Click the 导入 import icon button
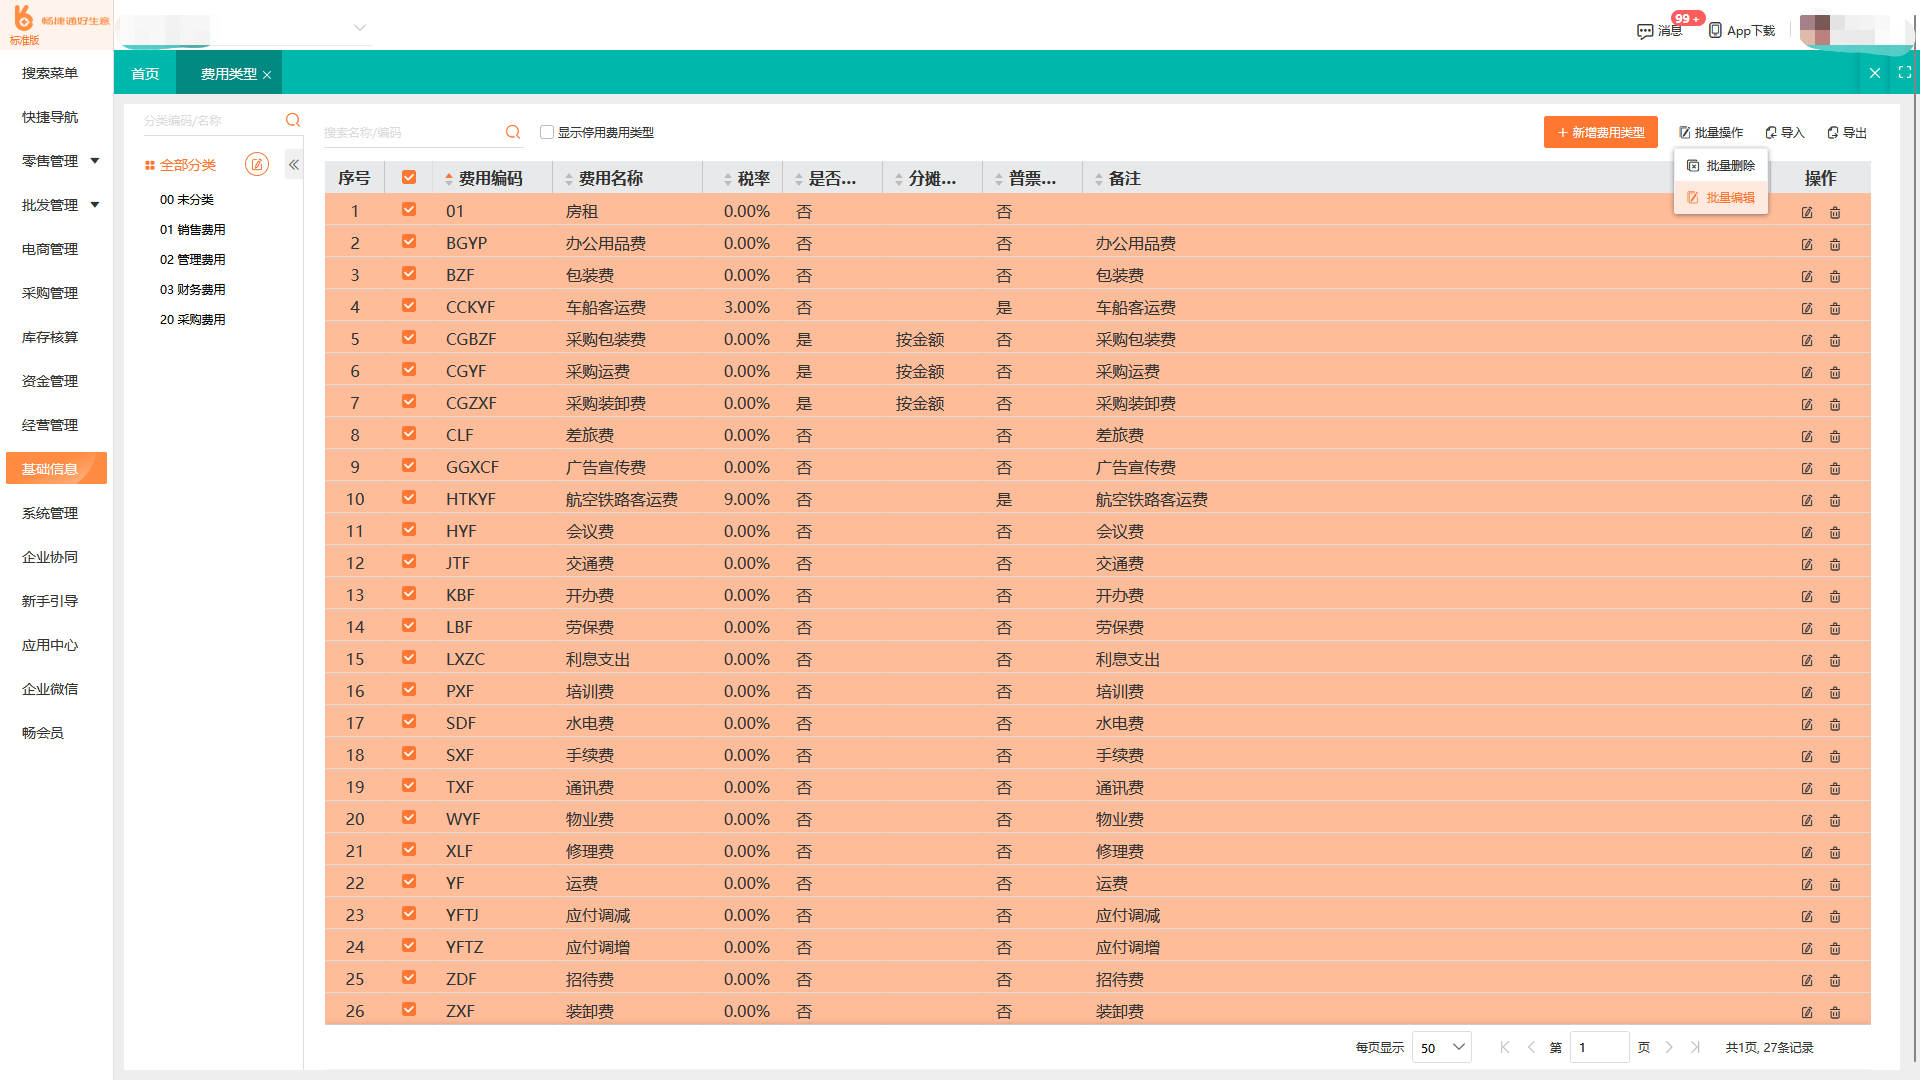1920x1080 pixels. 1785,131
